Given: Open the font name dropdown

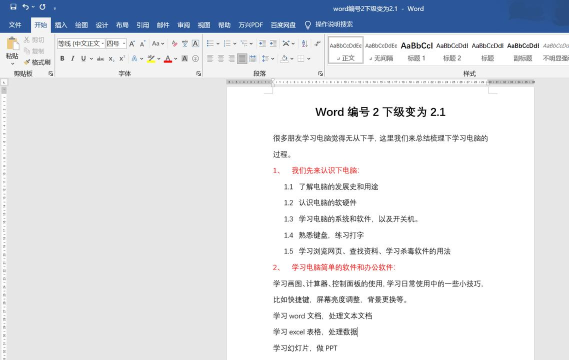Looking at the screenshot, I should 103,44.
